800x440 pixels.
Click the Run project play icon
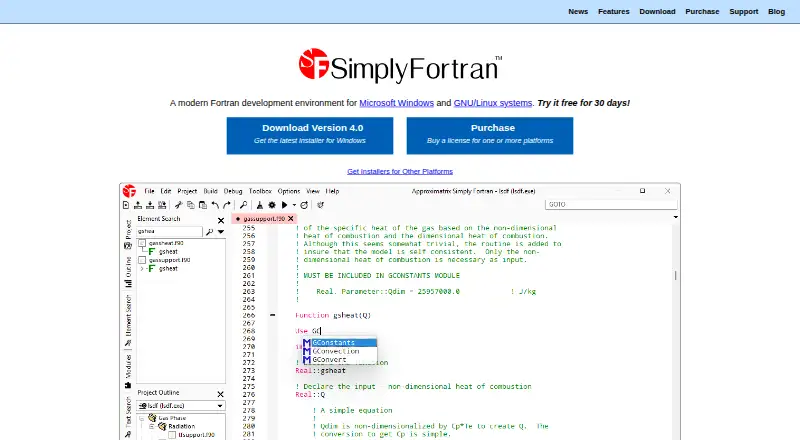(285, 205)
